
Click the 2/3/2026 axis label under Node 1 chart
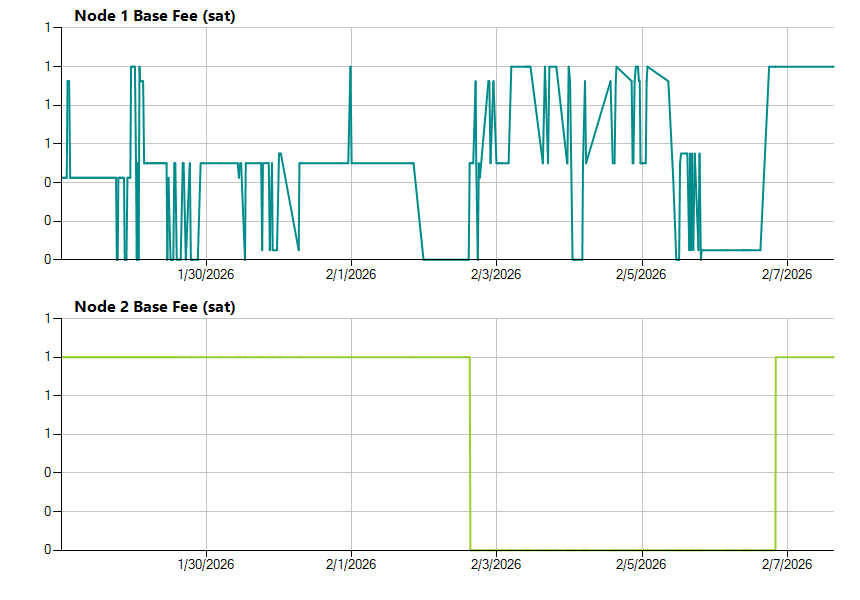coord(496,274)
